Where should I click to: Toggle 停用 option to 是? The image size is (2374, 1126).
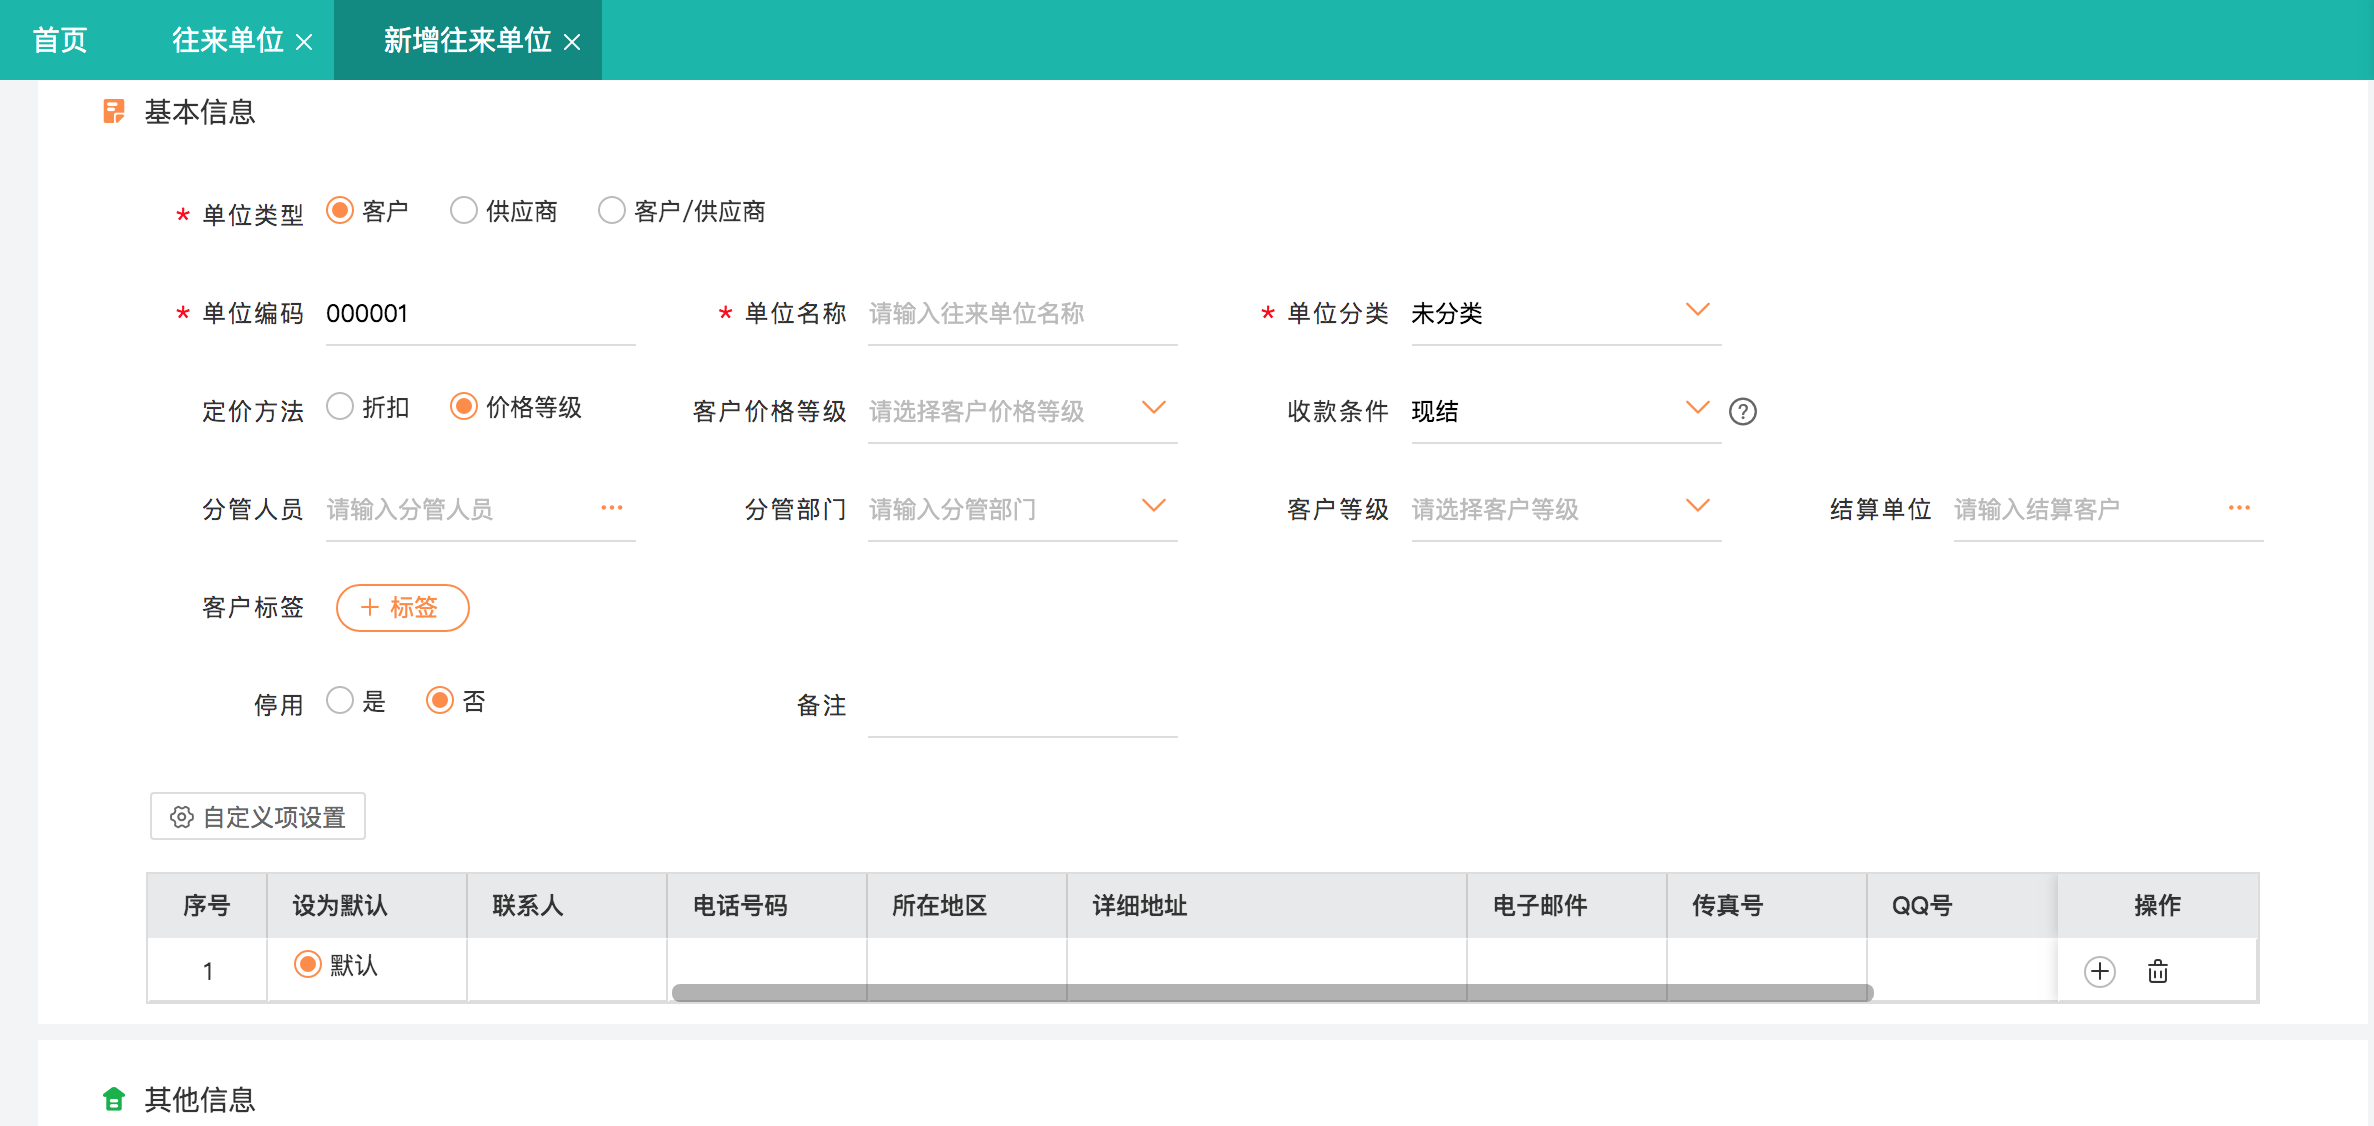338,699
